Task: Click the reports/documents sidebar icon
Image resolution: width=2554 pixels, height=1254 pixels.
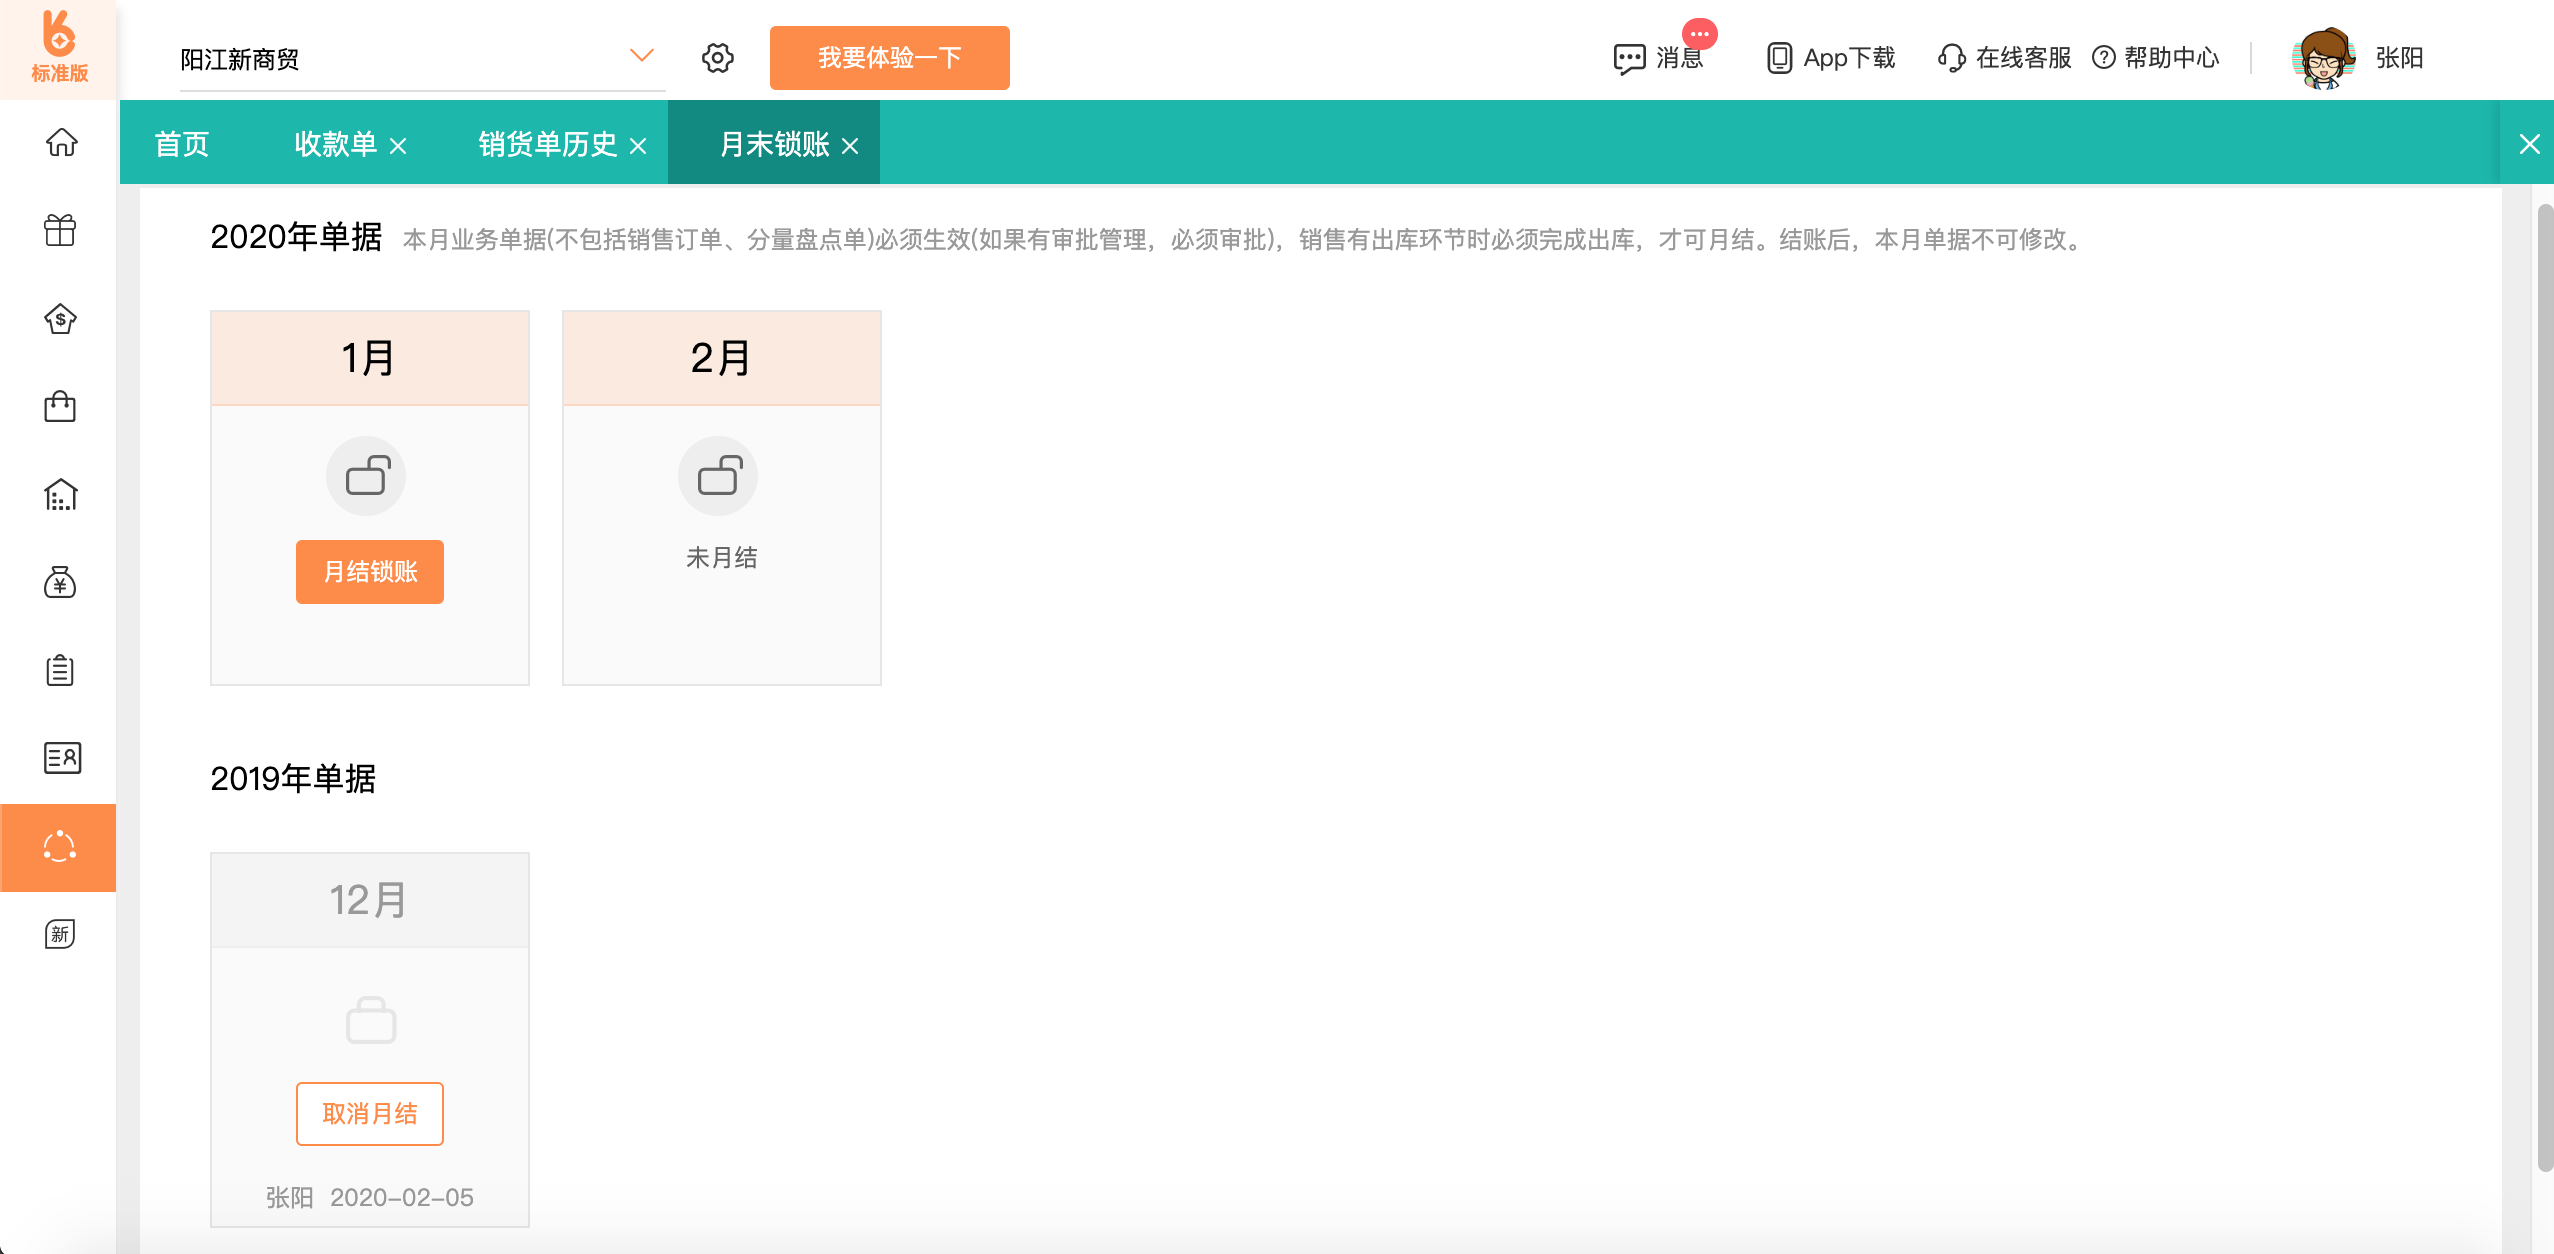Action: (60, 669)
